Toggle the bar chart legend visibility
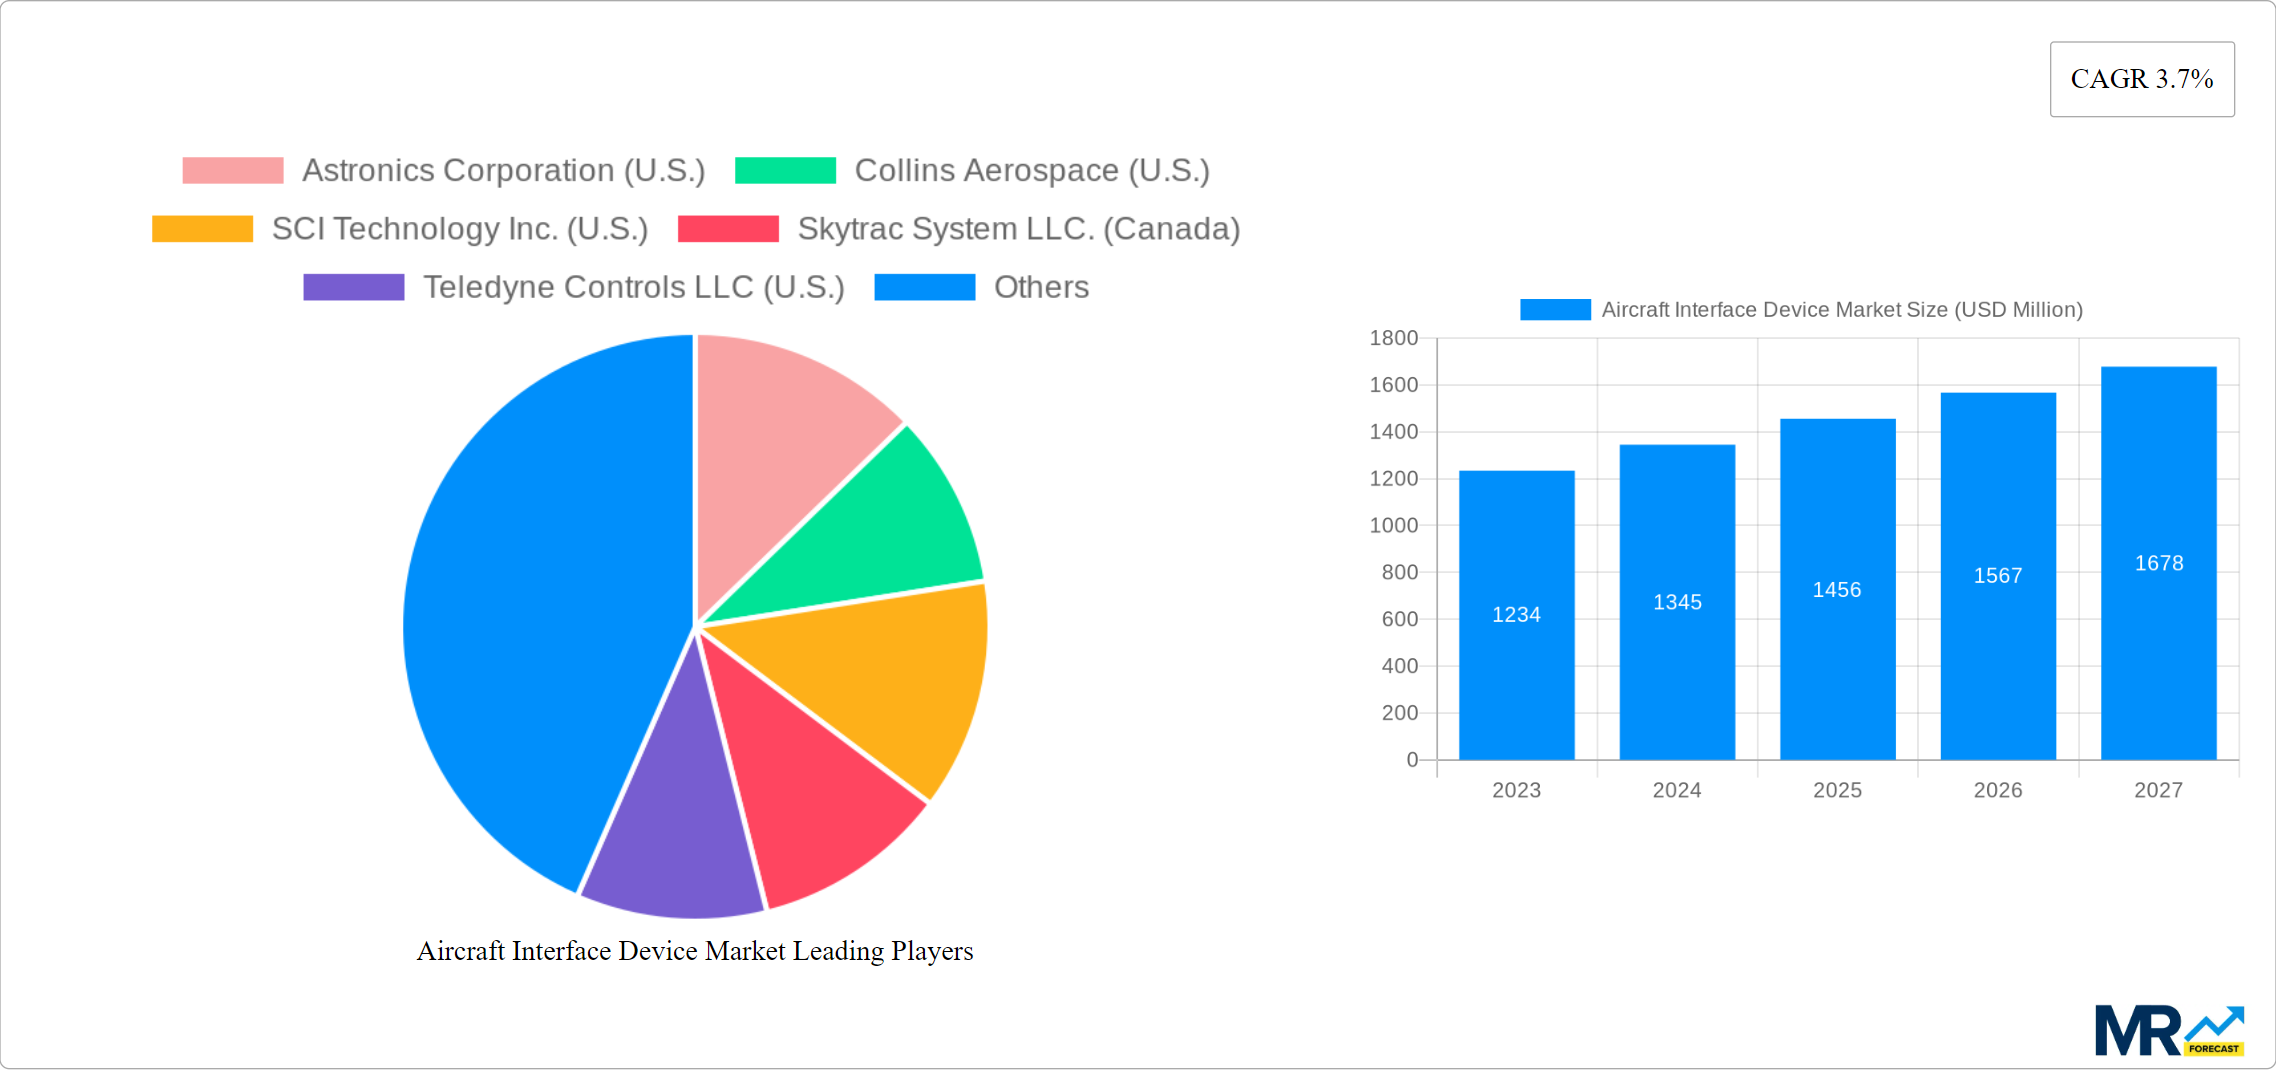This screenshot has width=2276, height=1070. coord(1555,309)
